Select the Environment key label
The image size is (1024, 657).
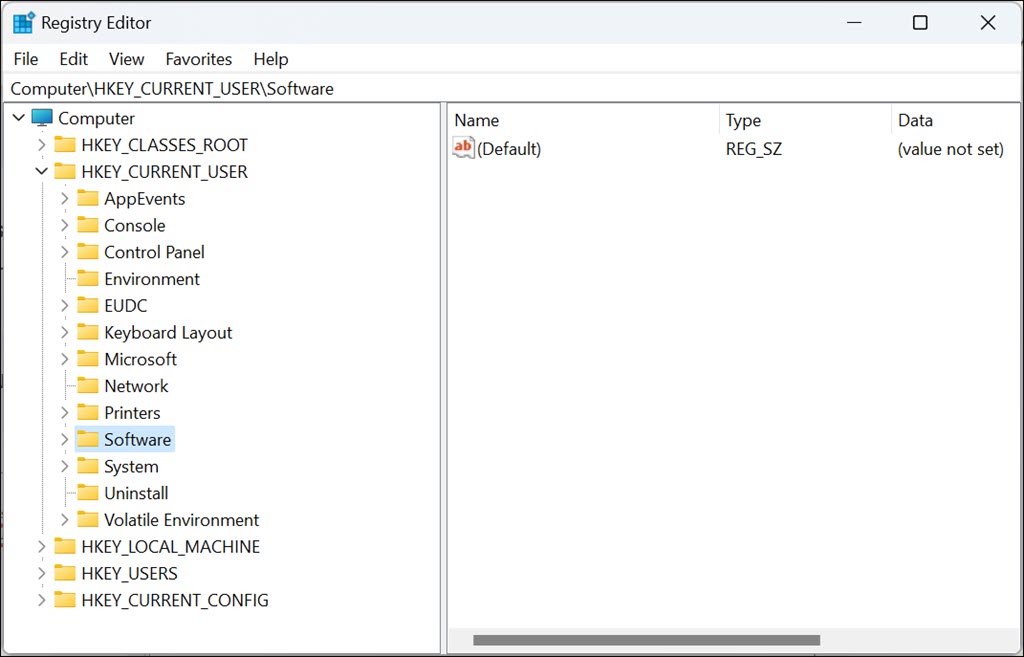pyautogui.click(x=152, y=279)
